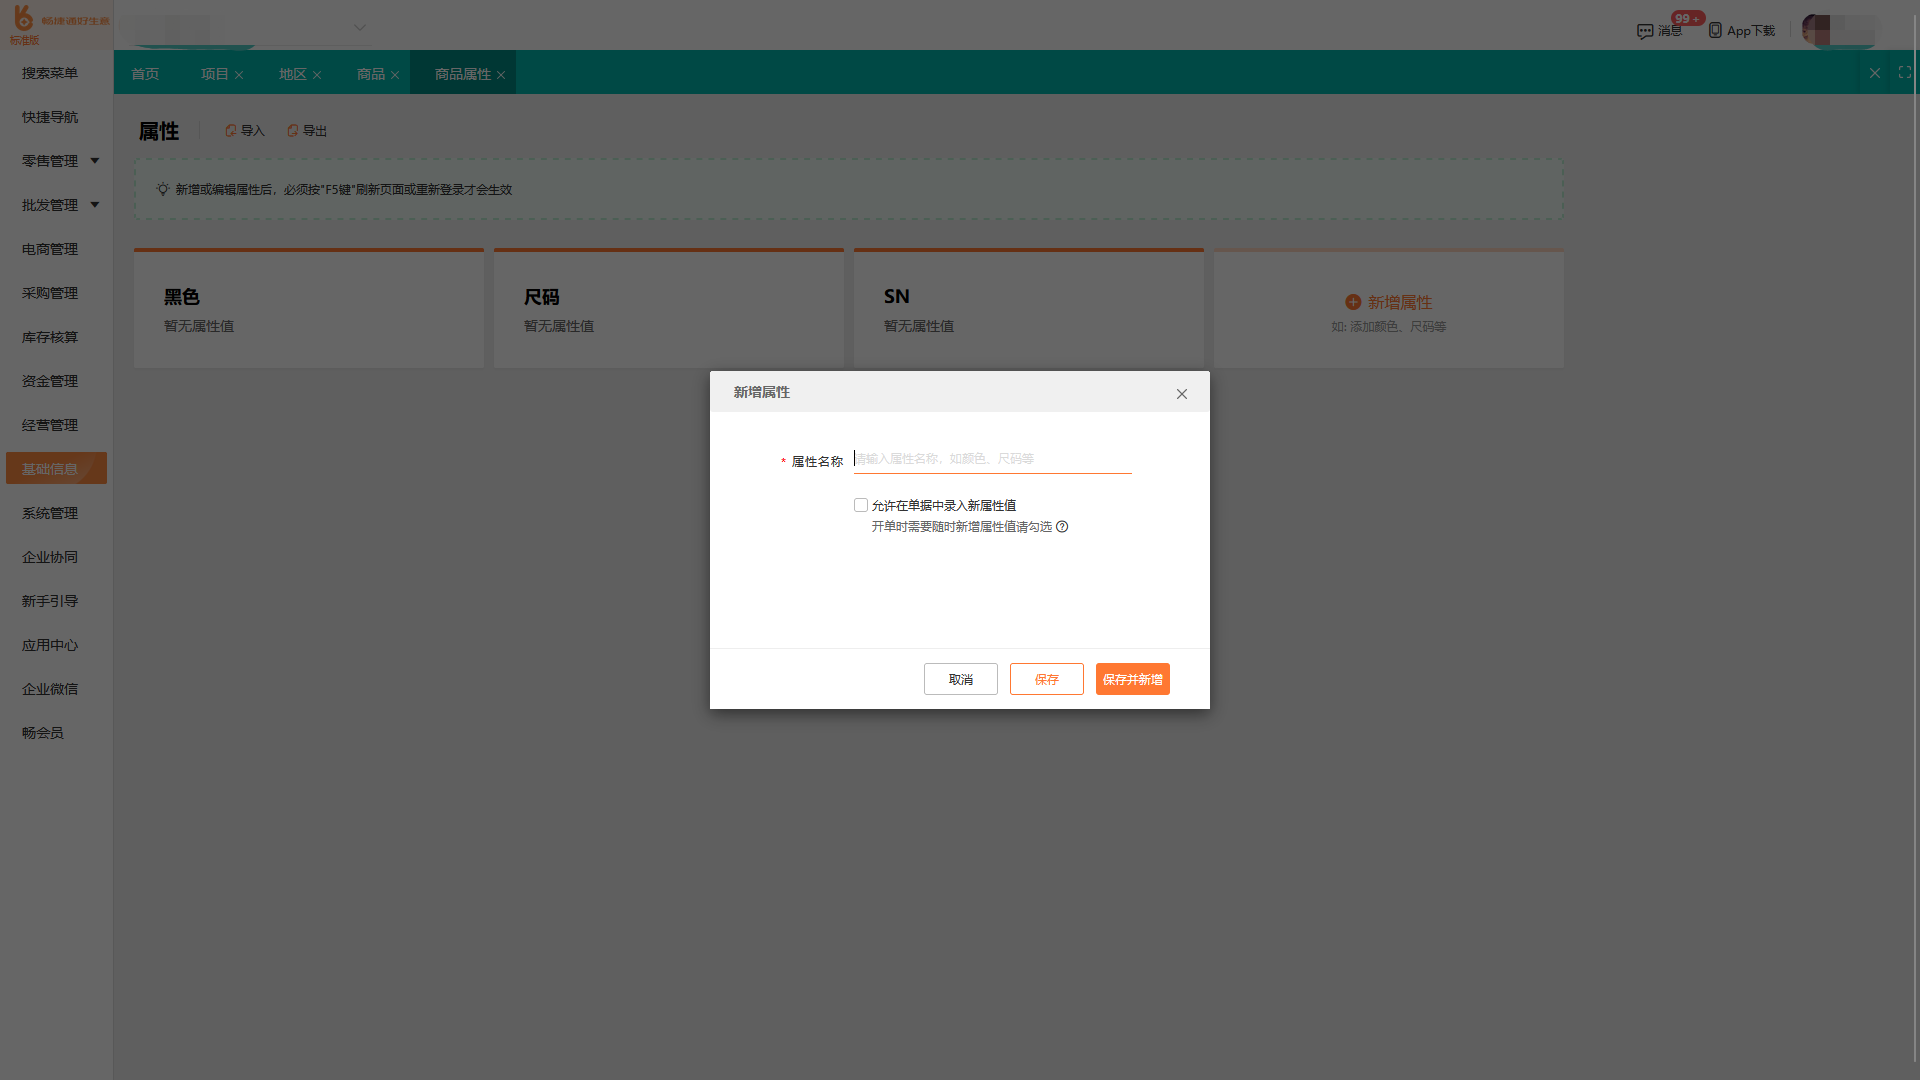Click the user avatar icon top right
Viewport: 1920px width, 1080px height.
(1817, 29)
